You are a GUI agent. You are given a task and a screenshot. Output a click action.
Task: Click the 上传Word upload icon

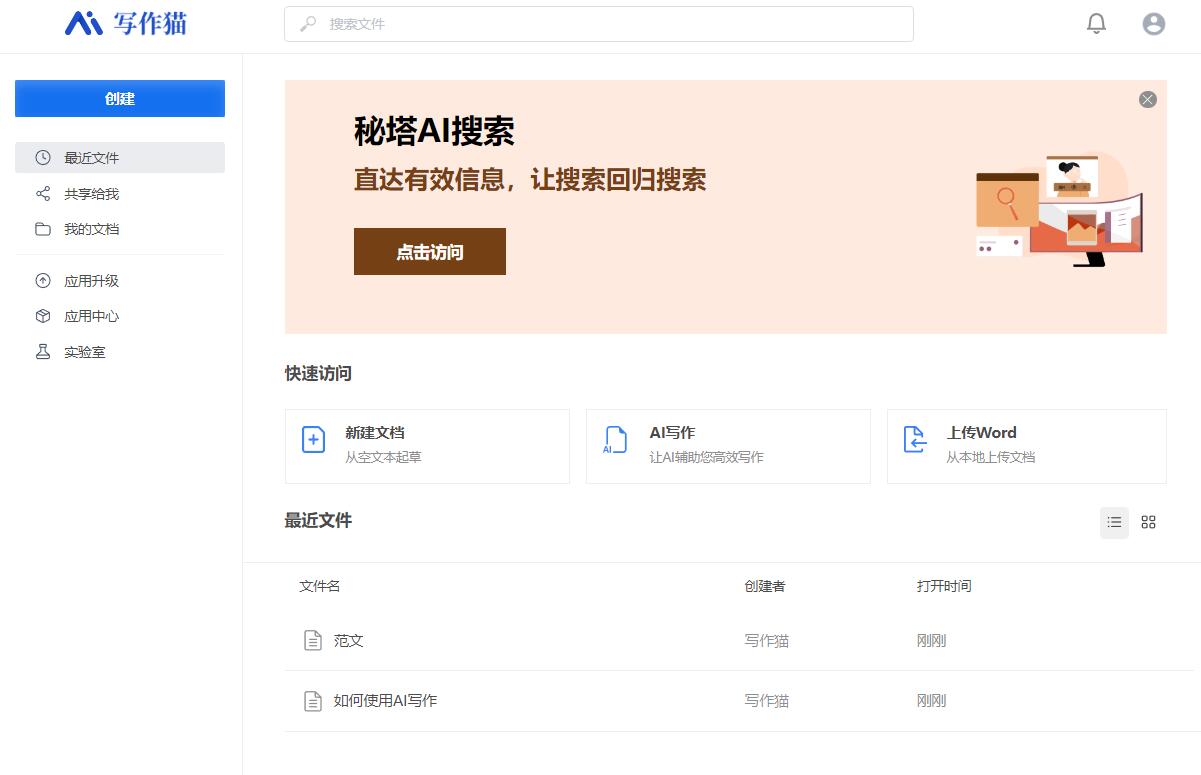915,440
